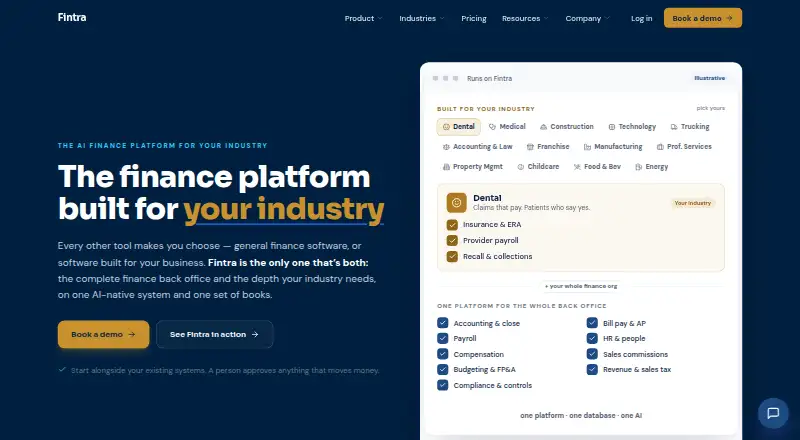This screenshot has width=800, height=440.
Task: Click the Dental smiley icon in card
Action: click(x=456, y=203)
